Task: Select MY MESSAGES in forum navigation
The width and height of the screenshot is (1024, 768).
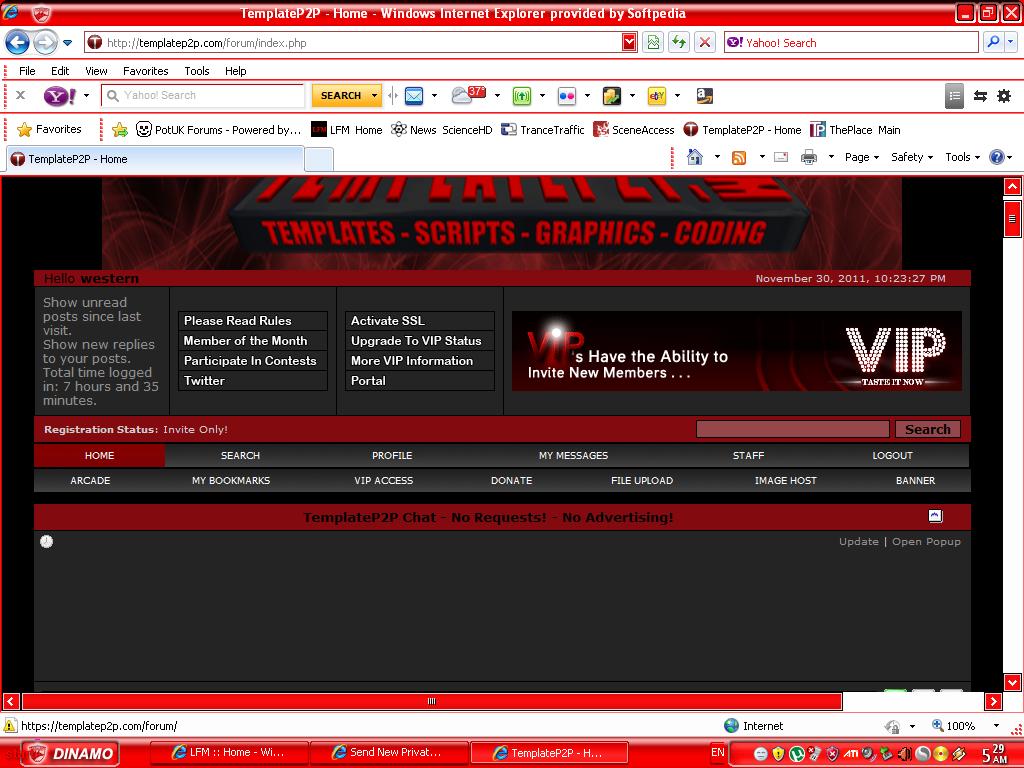Action: [573, 455]
